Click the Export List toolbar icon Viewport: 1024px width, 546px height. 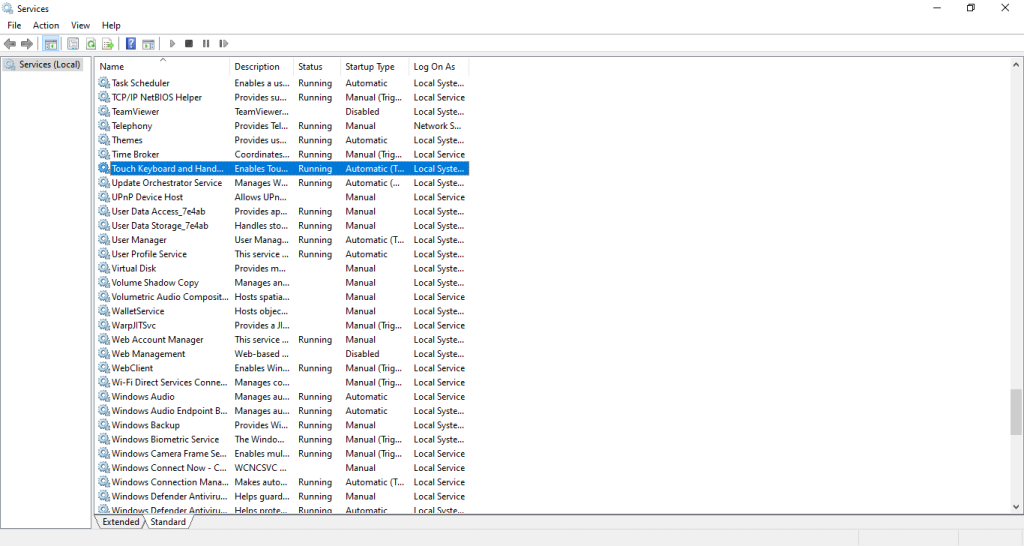108,44
